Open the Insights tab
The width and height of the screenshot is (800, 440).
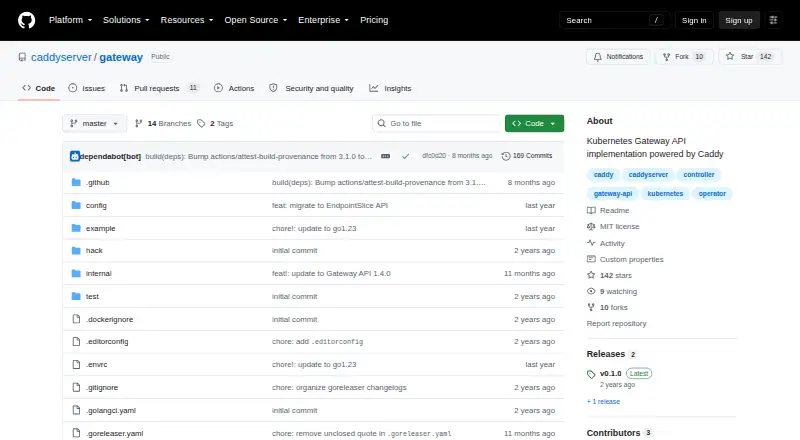pyautogui.click(x=390, y=88)
